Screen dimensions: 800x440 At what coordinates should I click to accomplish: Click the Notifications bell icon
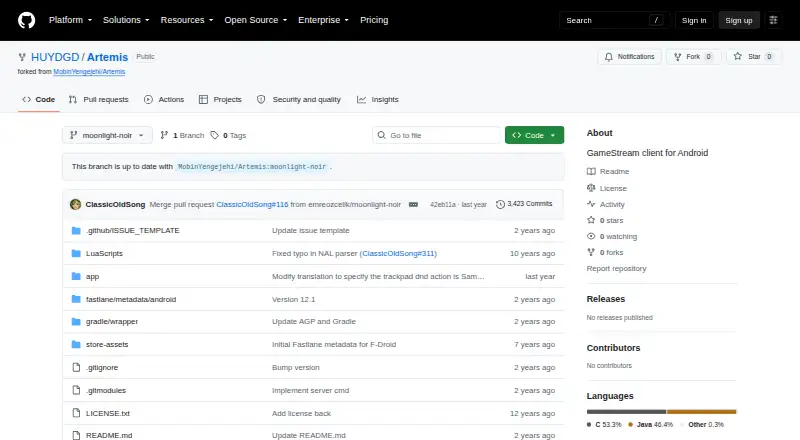(x=609, y=57)
